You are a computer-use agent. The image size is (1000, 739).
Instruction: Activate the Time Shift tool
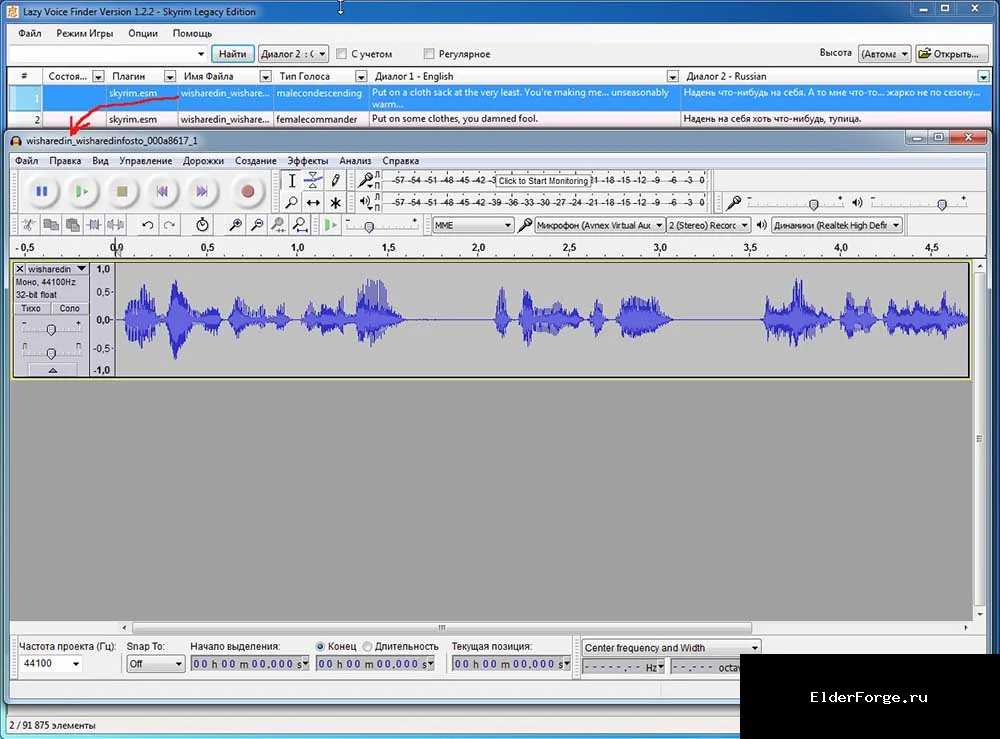click(313, 203)
